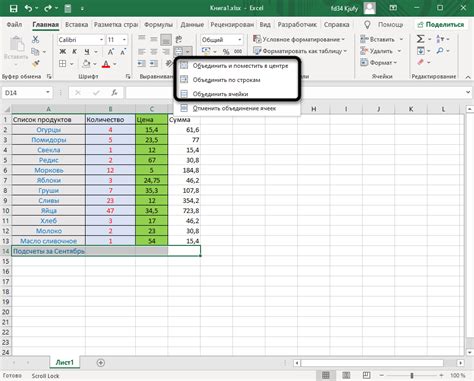Click the Fill down arrow icon
The height and width of the screenshot is (381, 474).
[x=421, y=51]
